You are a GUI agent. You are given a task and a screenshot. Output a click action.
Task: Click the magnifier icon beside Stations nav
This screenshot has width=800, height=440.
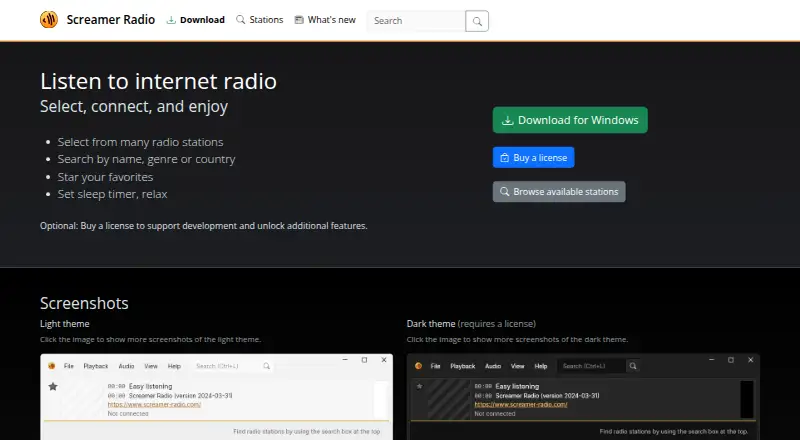pos(240,20)
